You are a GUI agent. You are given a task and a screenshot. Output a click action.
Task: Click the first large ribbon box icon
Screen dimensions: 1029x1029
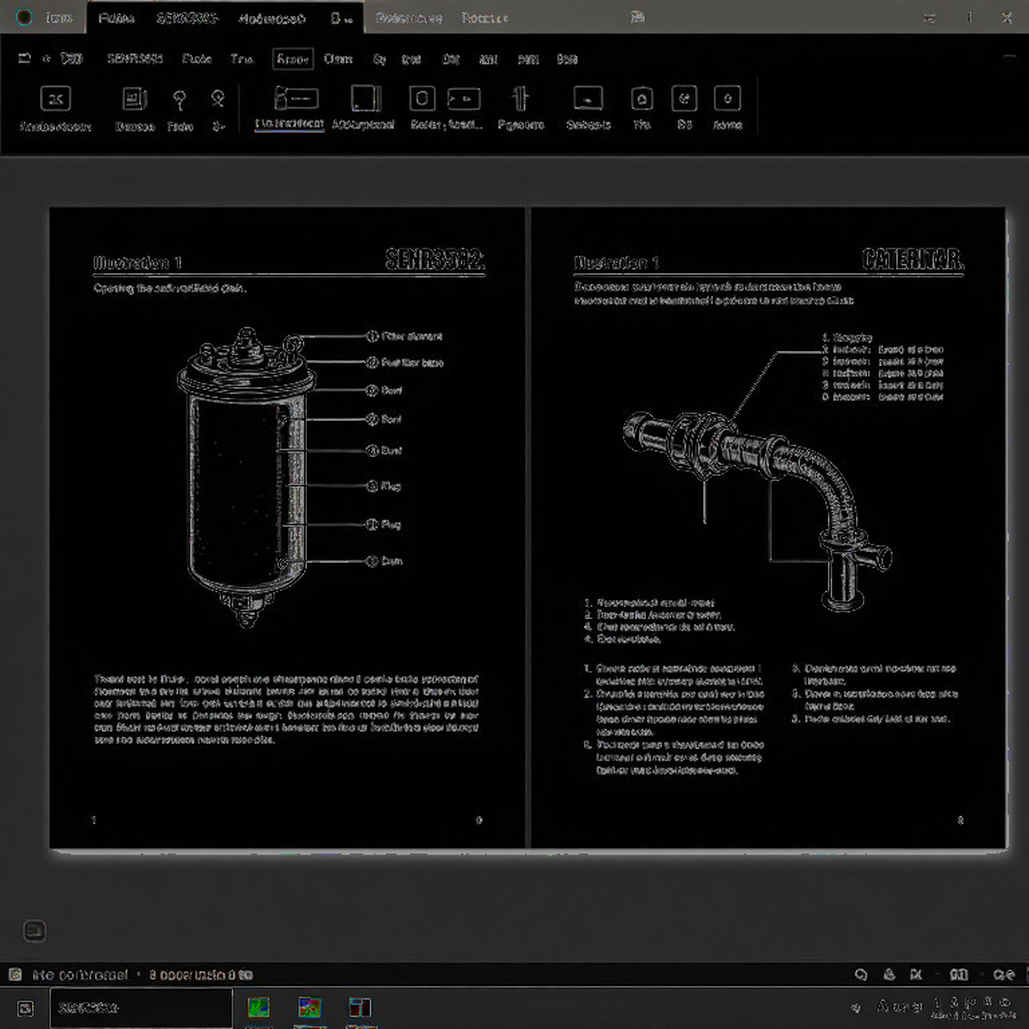[55, 98]
